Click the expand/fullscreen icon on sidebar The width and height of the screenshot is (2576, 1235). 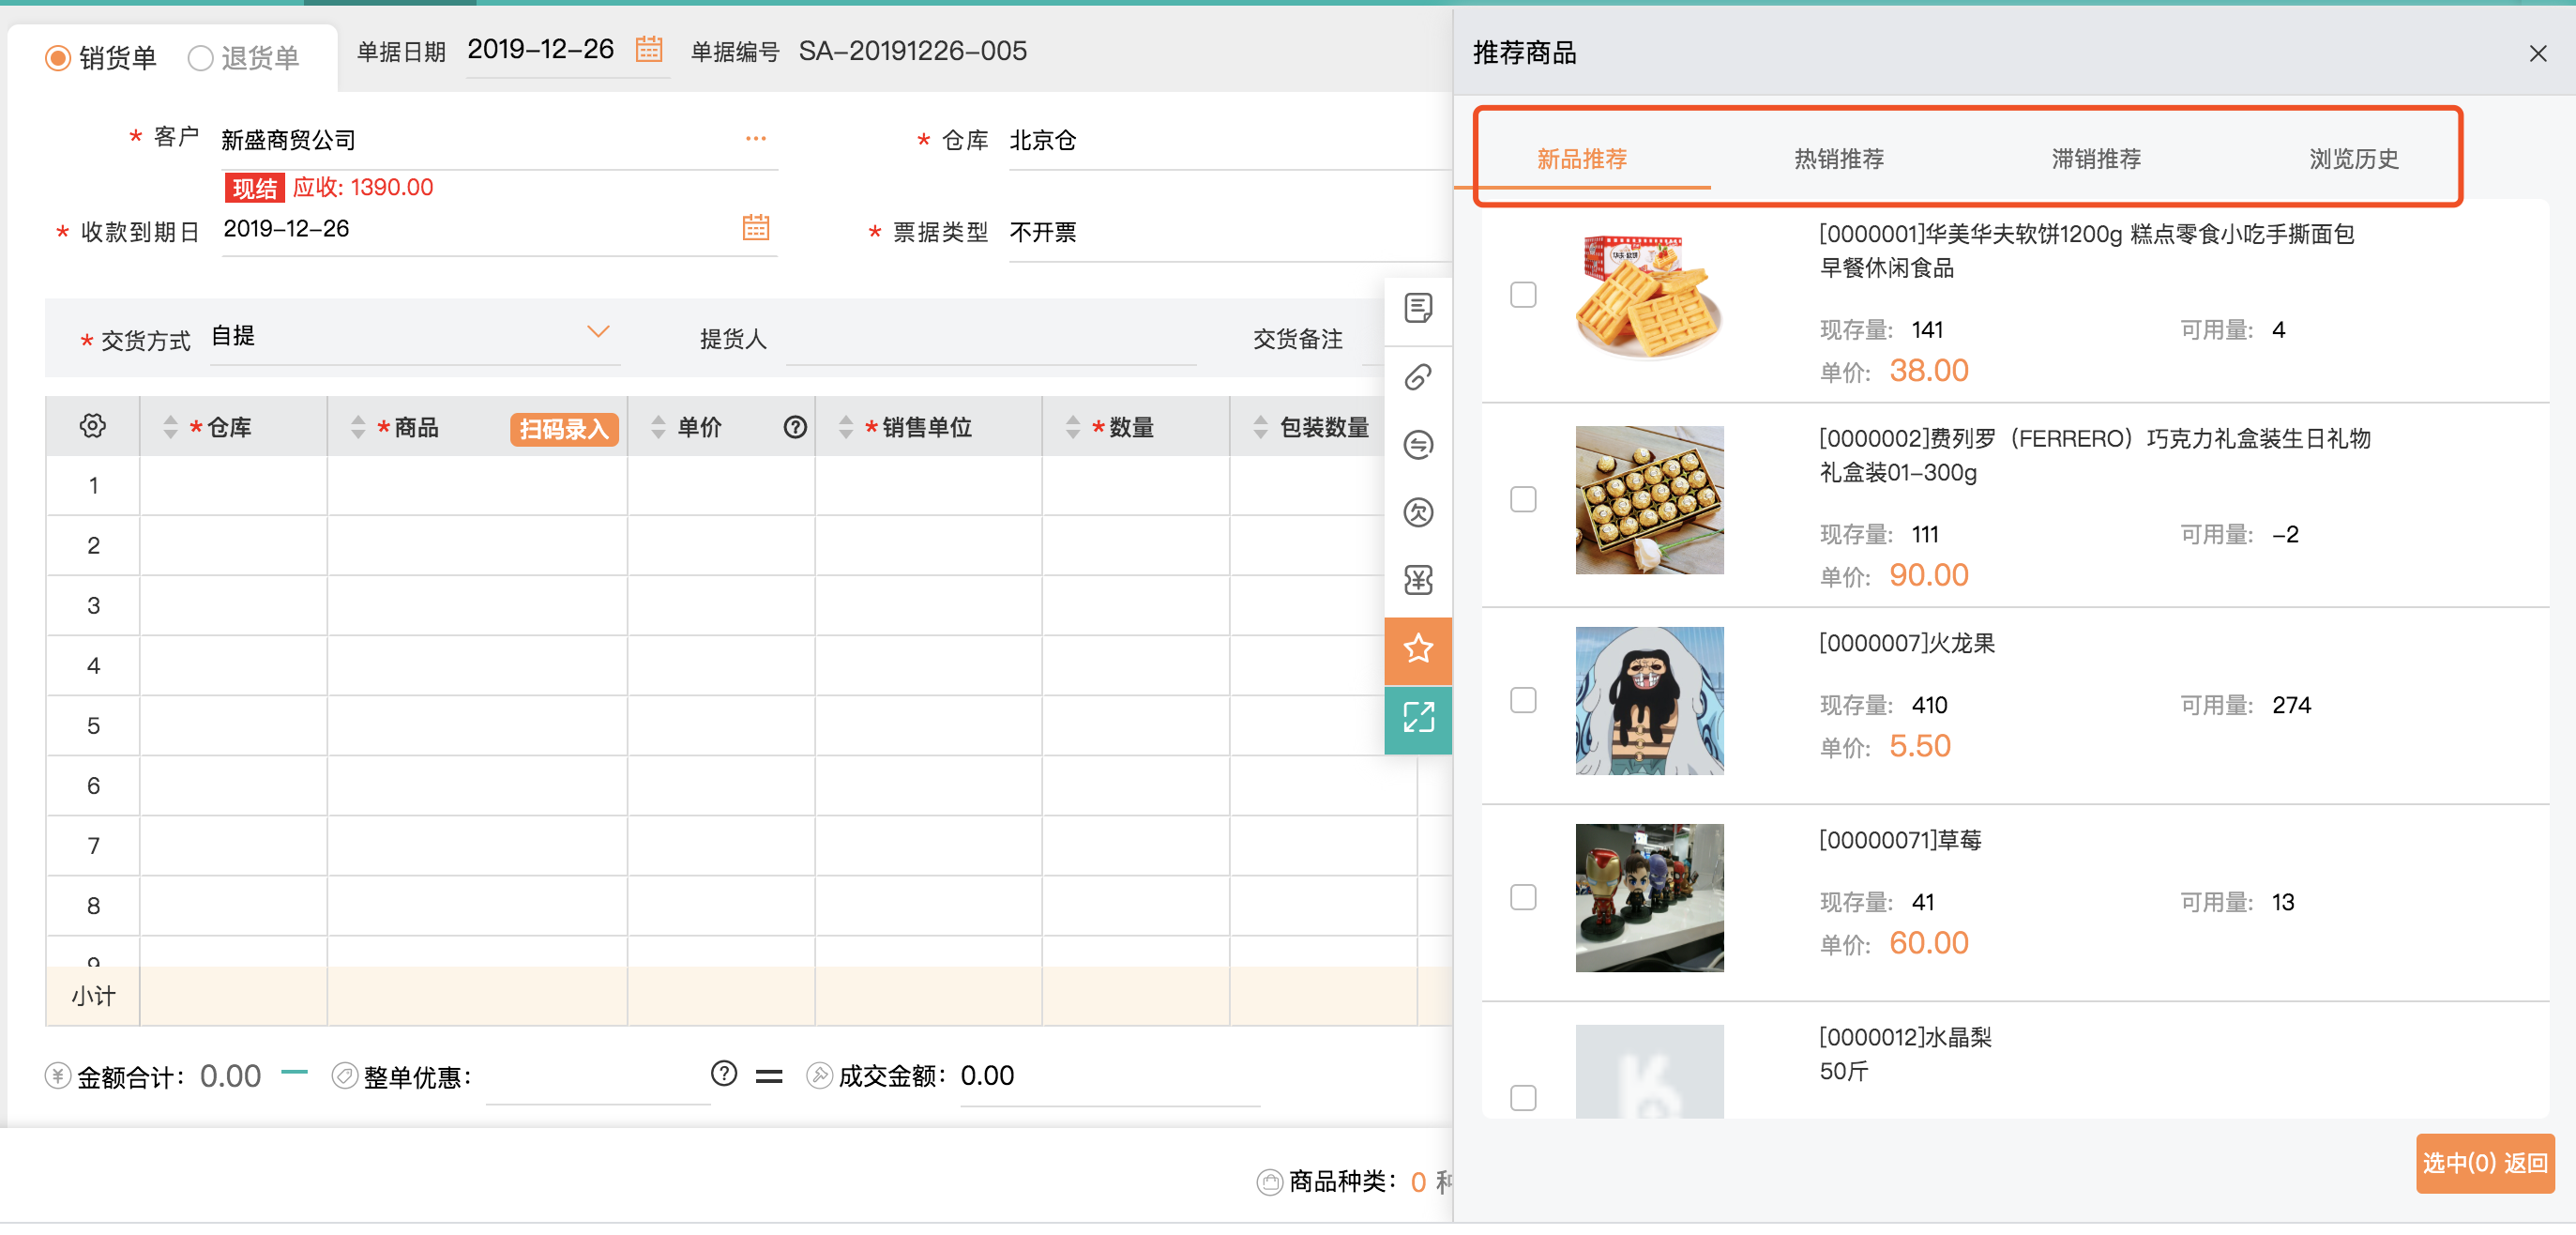[x=1417, y=719]
